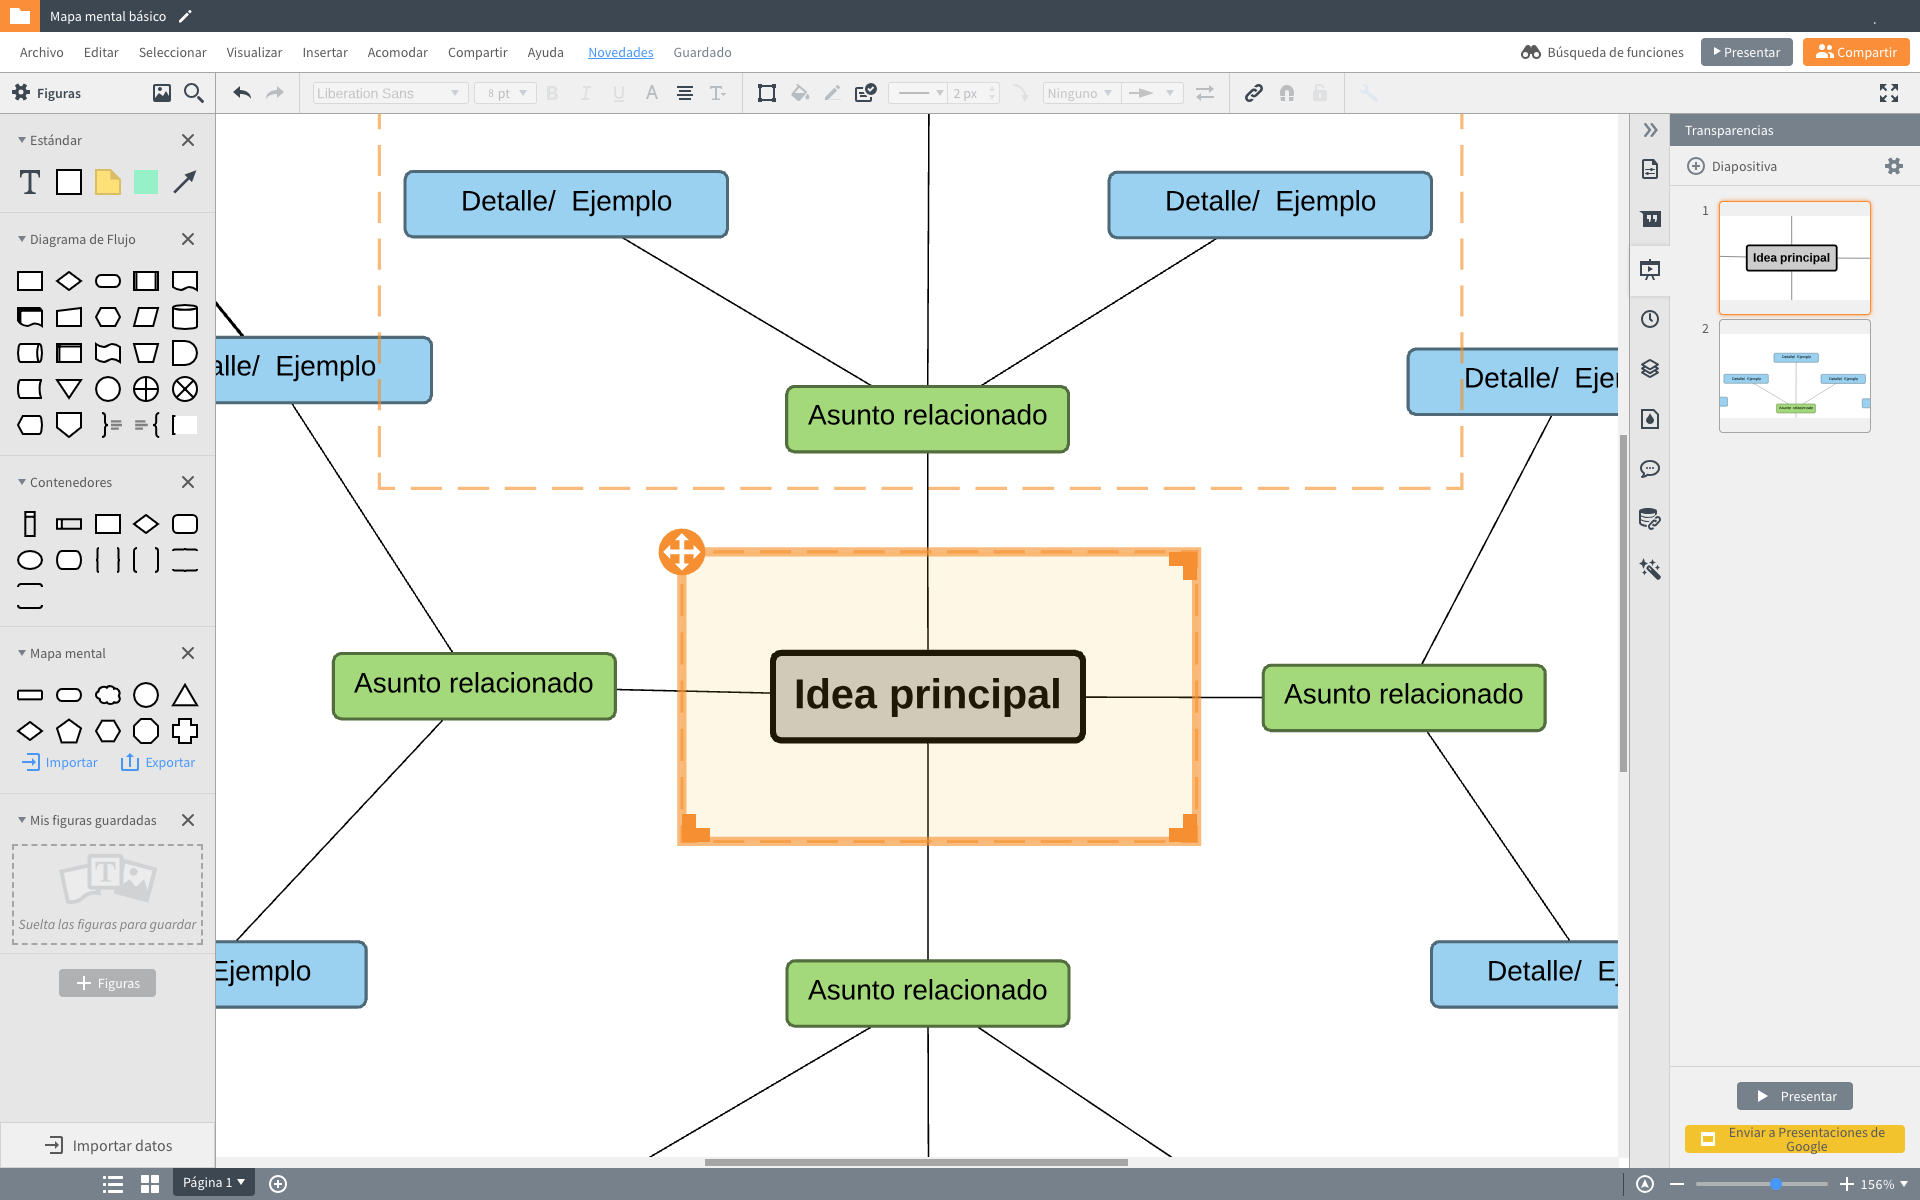Toggle underline formatting on selected text
This screenshot has height=1200, width=1920.
tap(618, 93)
